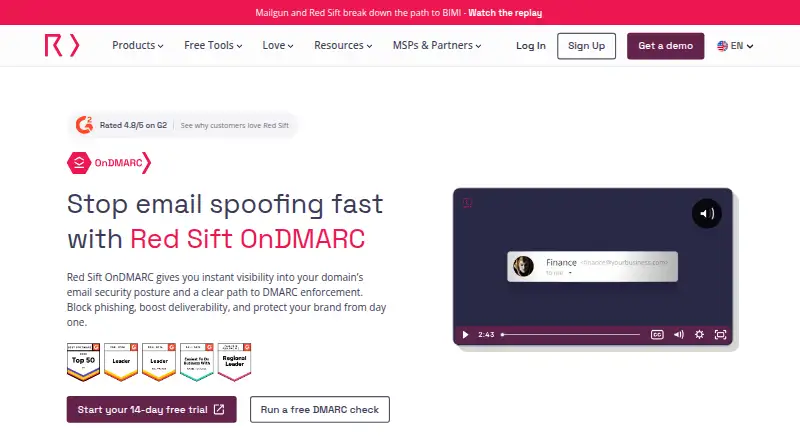Click the OnDMARC product label
800x440 pixels.
click(118, 163)
